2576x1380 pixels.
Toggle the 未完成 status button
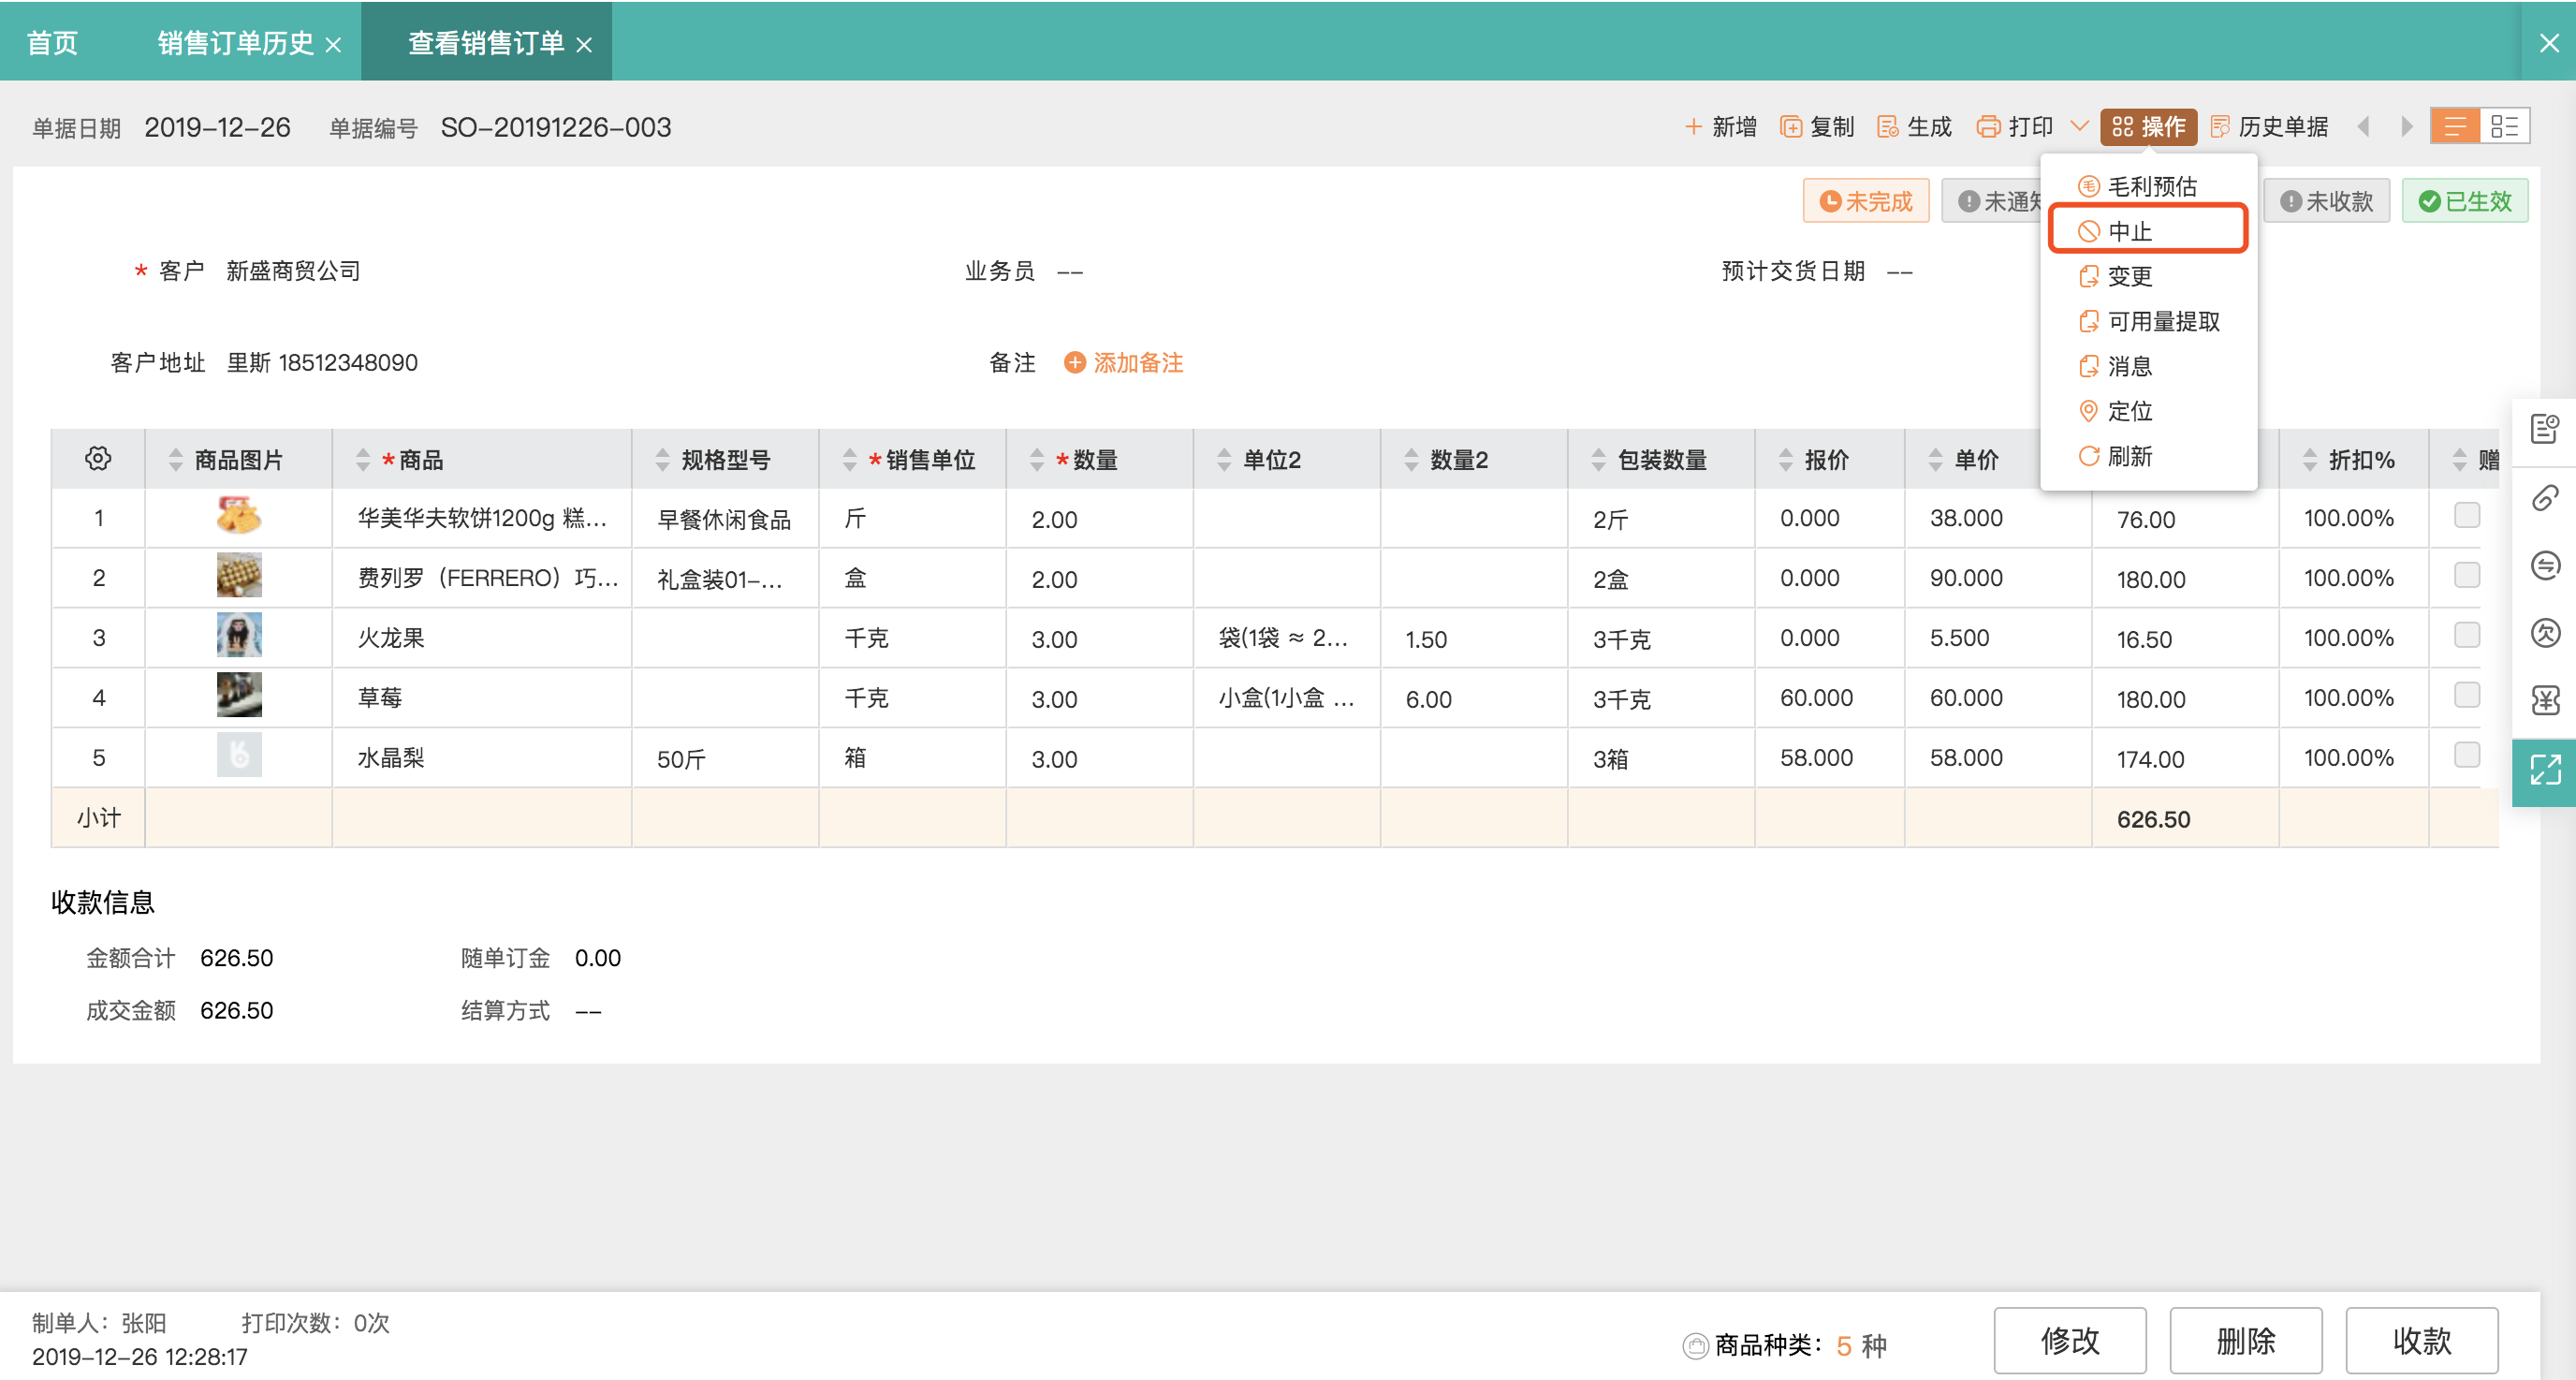point(1864,201)
